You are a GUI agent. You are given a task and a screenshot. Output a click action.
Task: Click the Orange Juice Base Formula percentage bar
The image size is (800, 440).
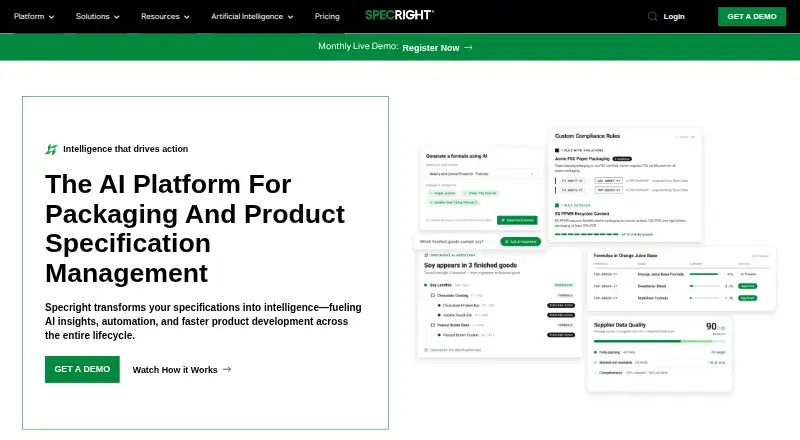click(x=704, y=274)
